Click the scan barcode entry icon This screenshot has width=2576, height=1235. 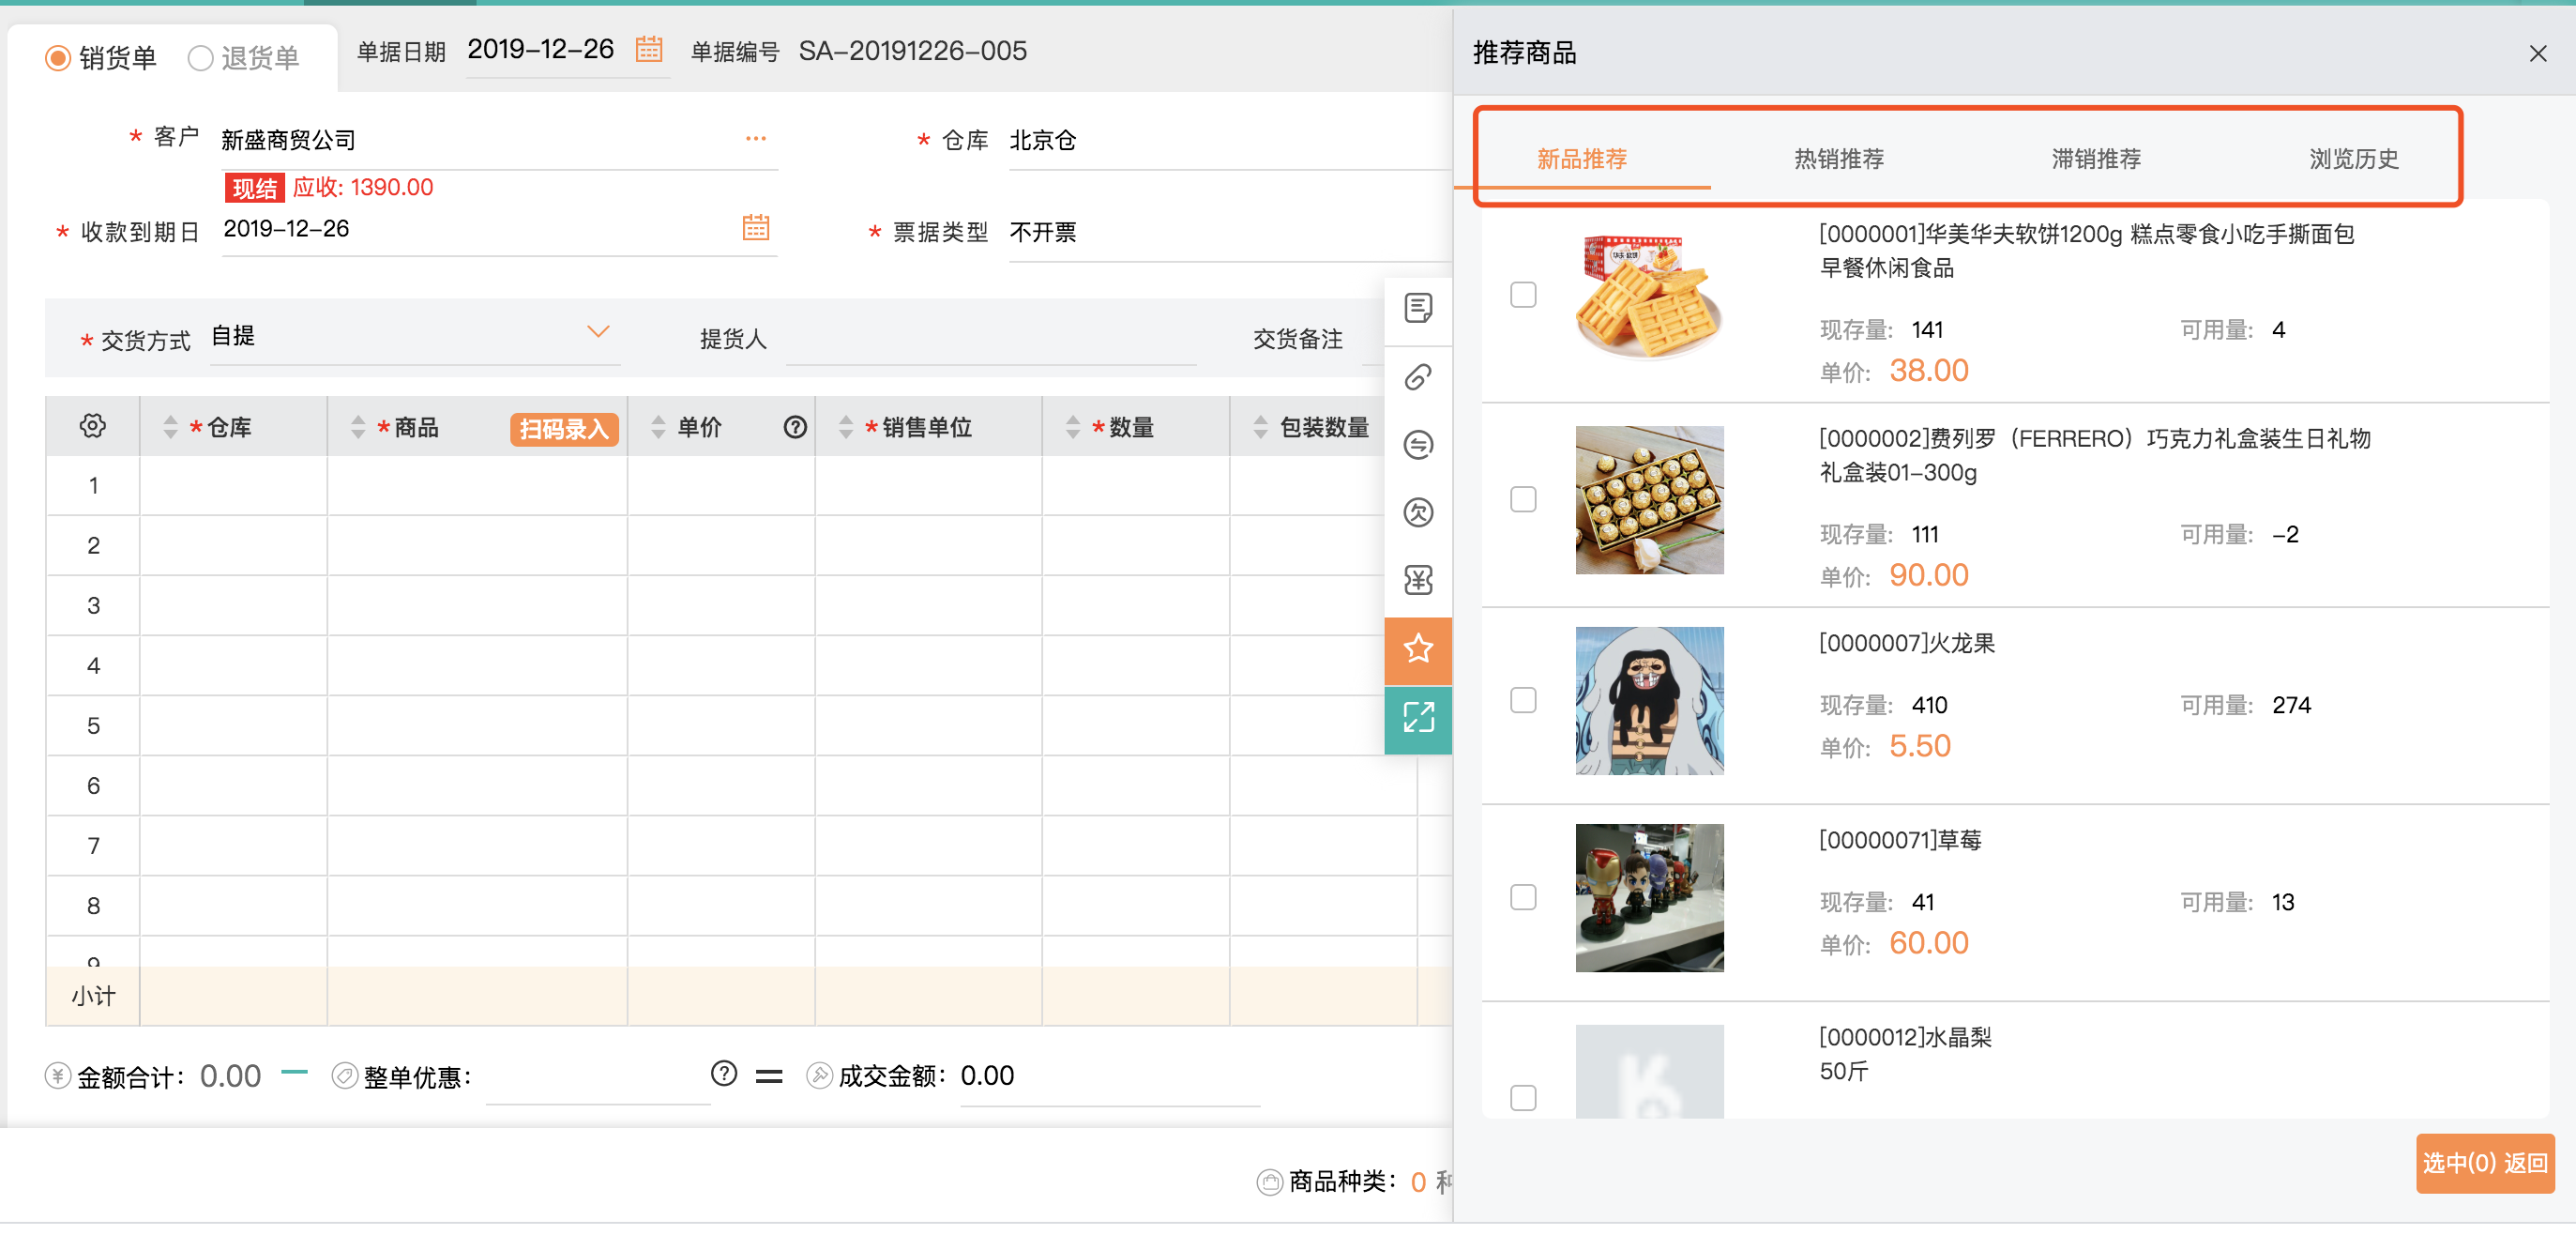click(564, 429)
